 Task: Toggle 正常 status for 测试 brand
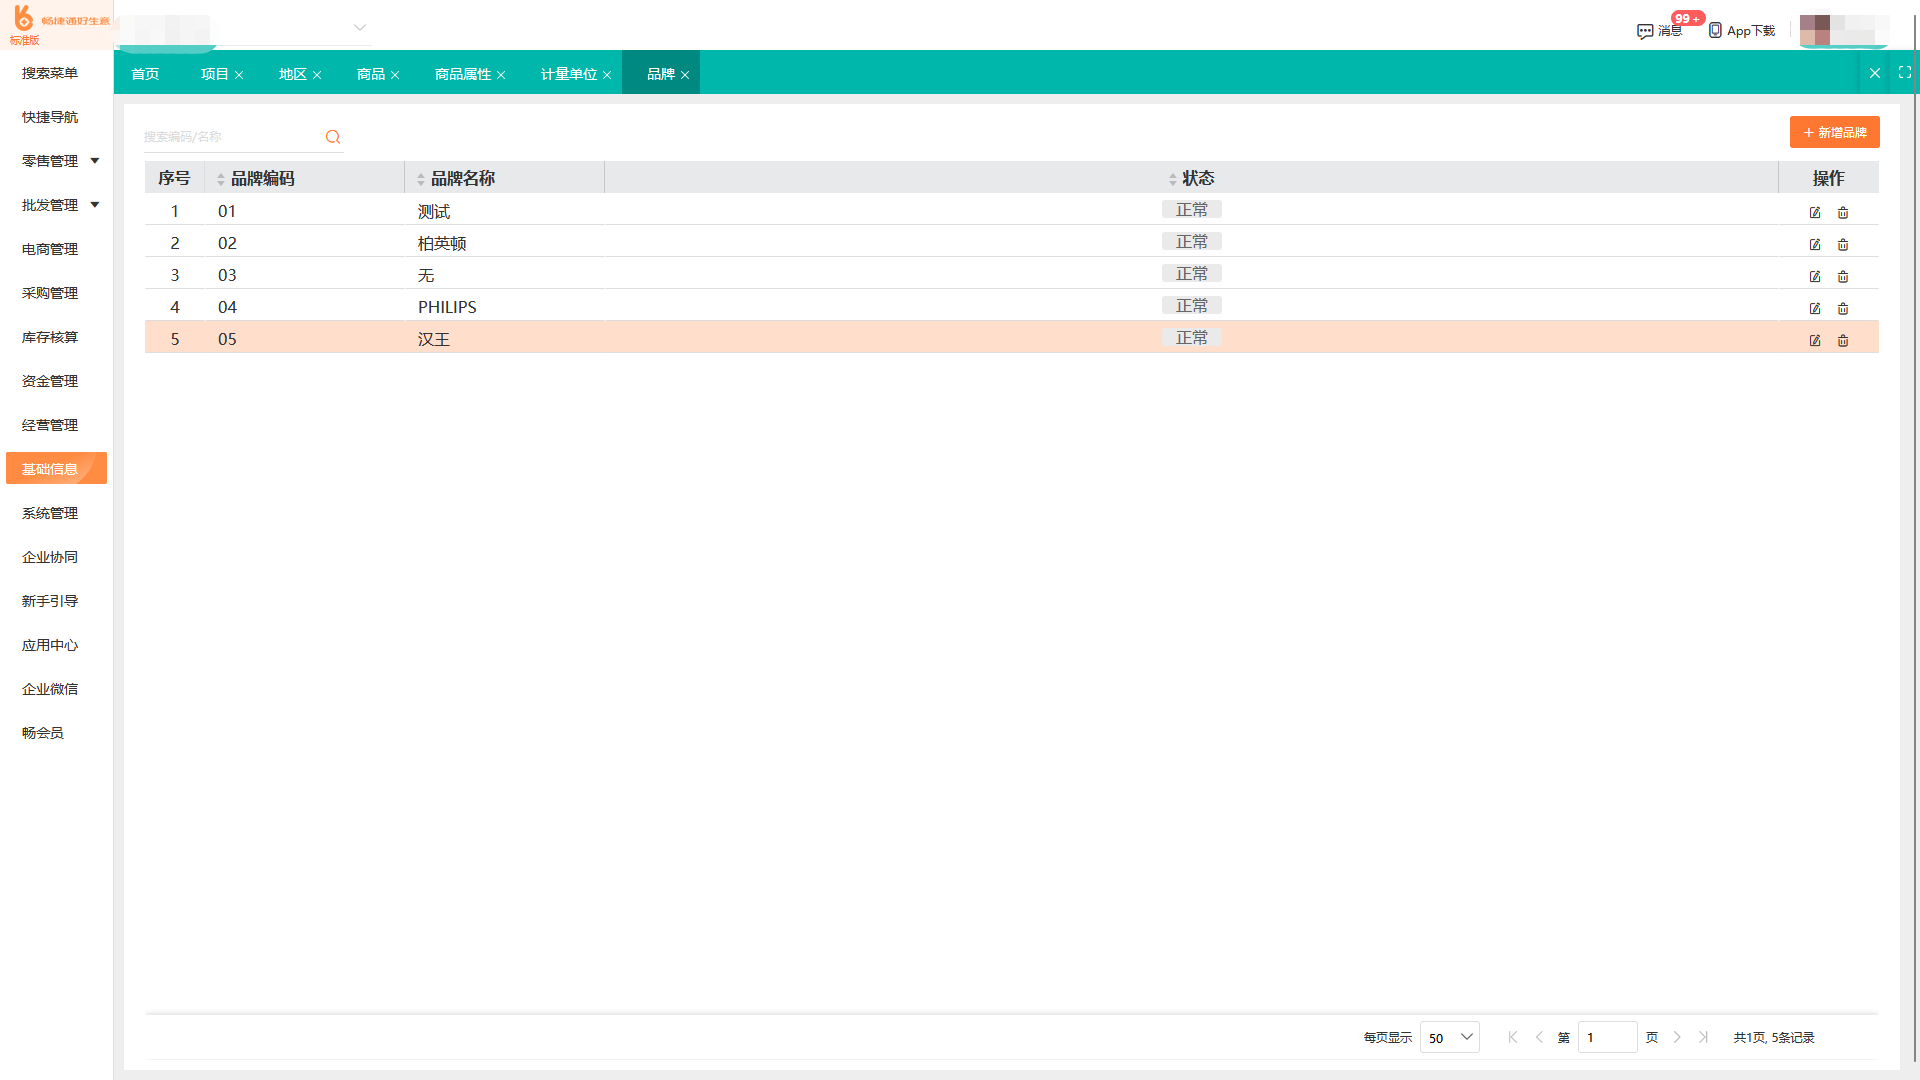click(x=1192, y=210)
